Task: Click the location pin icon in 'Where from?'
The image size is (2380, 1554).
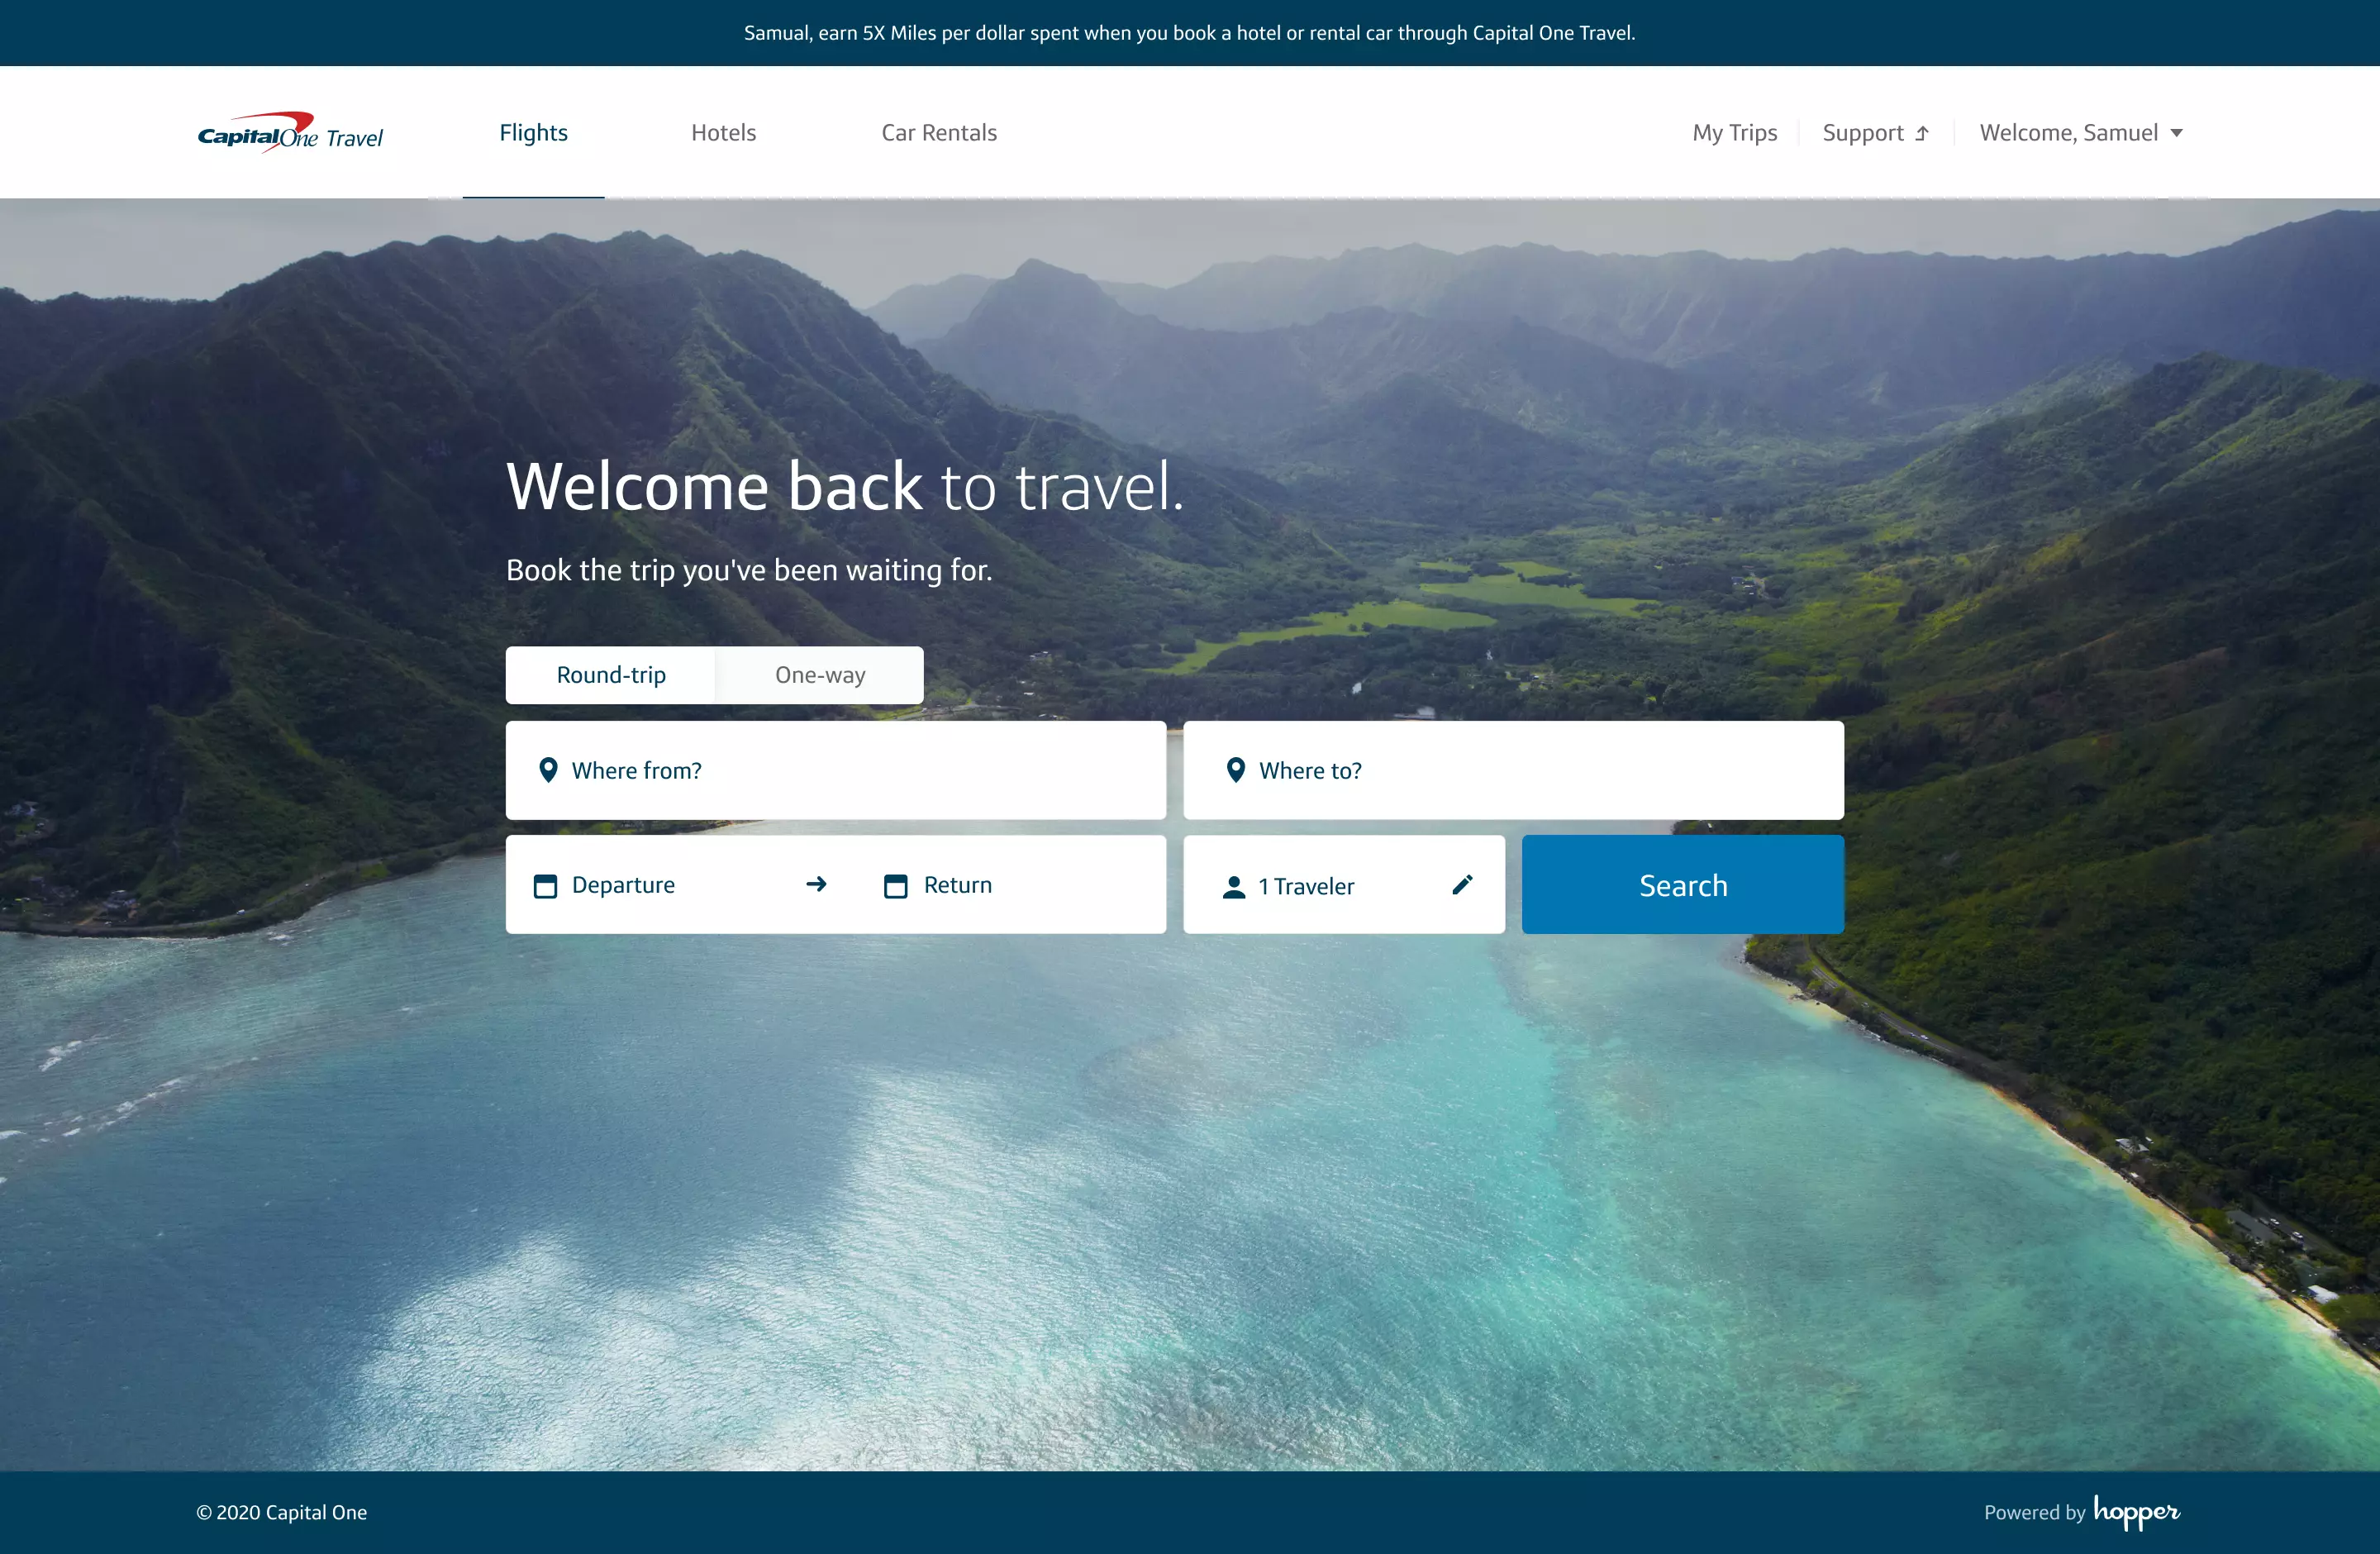Action: click(546, 770)
